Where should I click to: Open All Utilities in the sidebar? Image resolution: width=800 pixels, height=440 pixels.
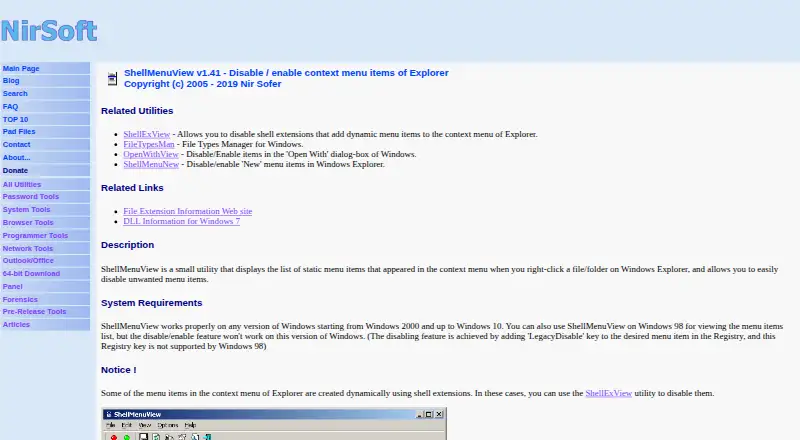pos(22,184)
